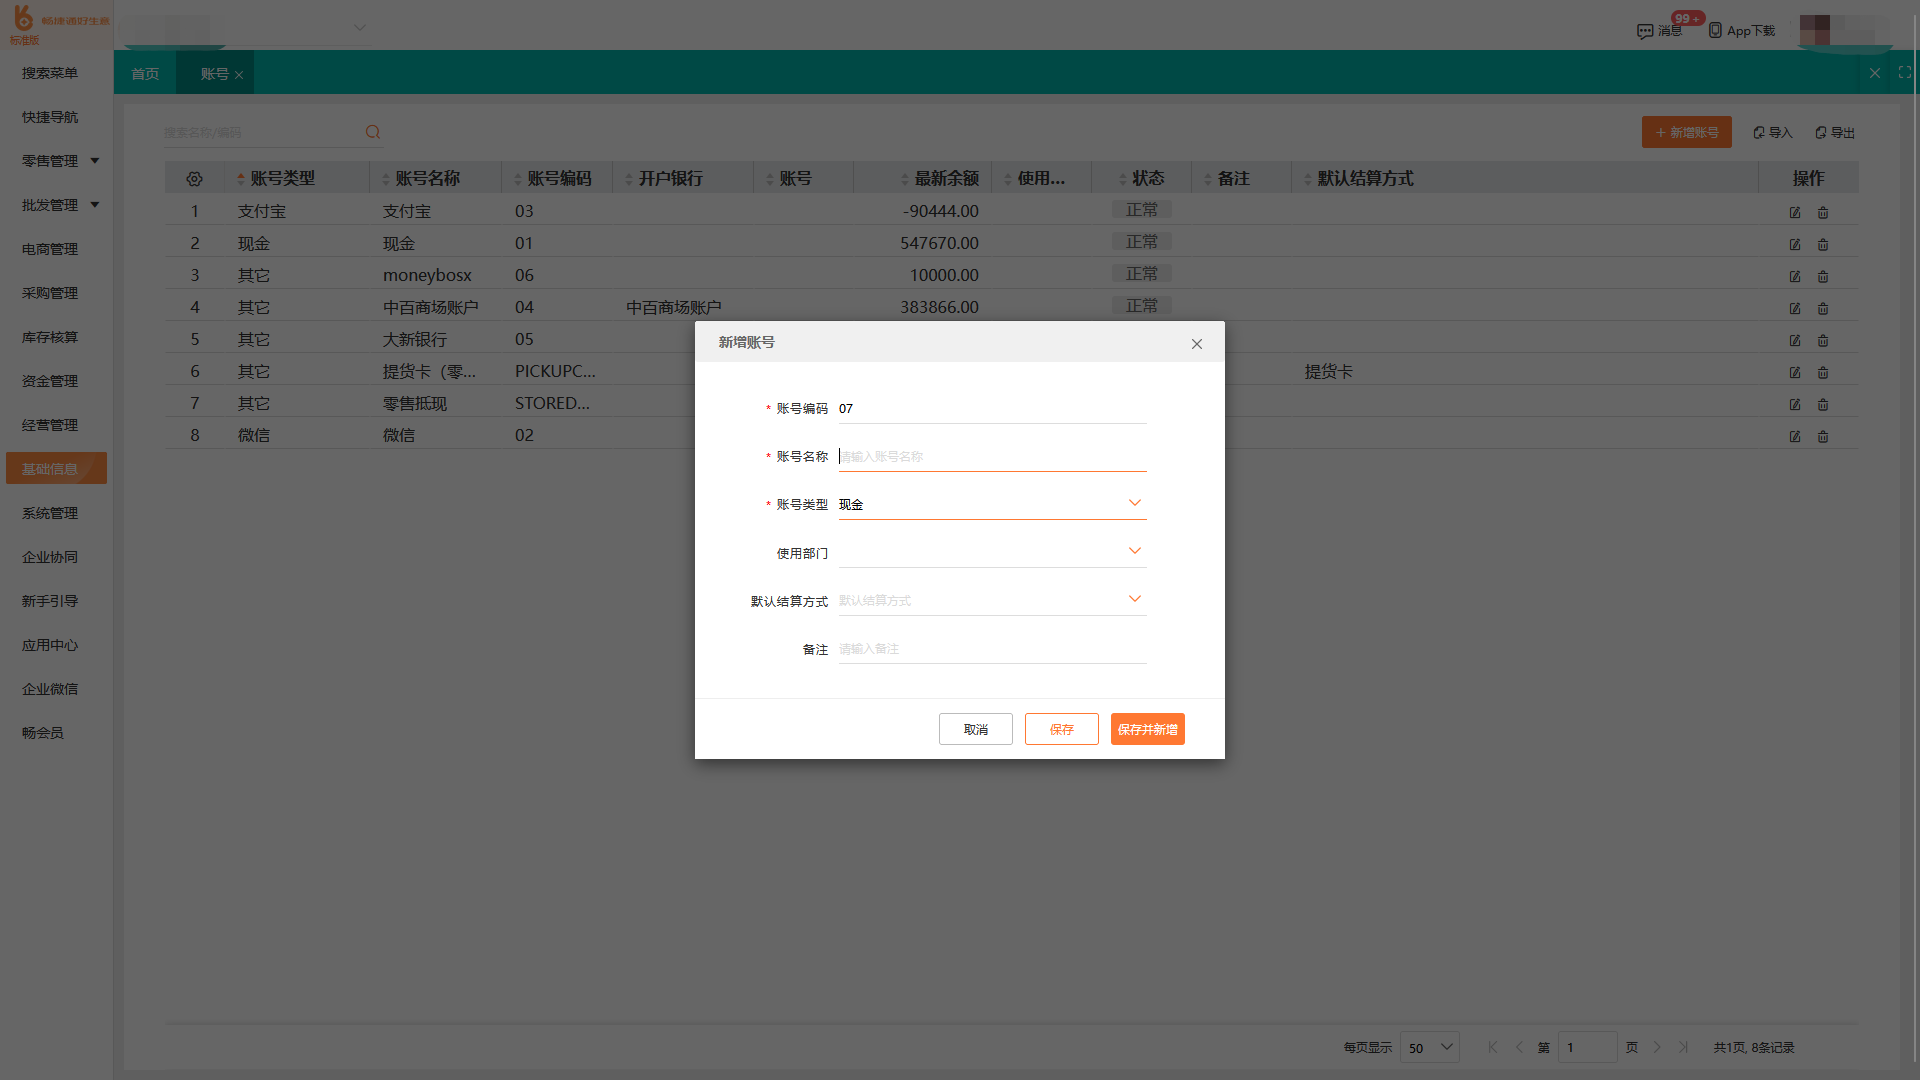The height and width of the screenshot is (1080, 1920).
Task: Click the delete icon for moneybosx row
Action: (1822, 276)
